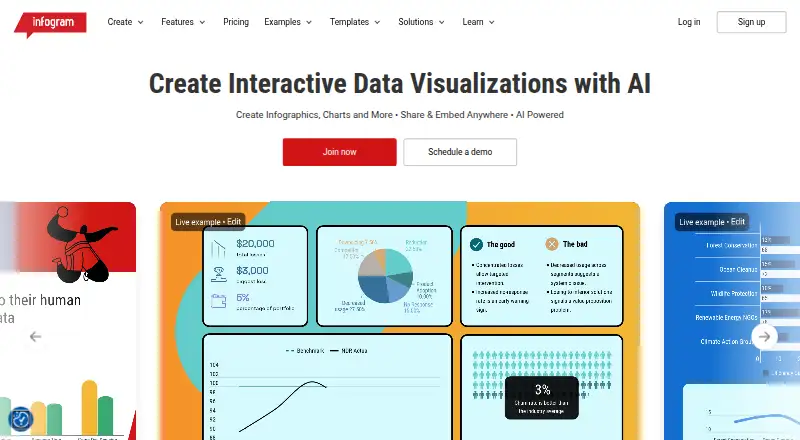800x440 pixels.
Task: Click the bar chart icon beside $20,000
Action: [218, 248]
